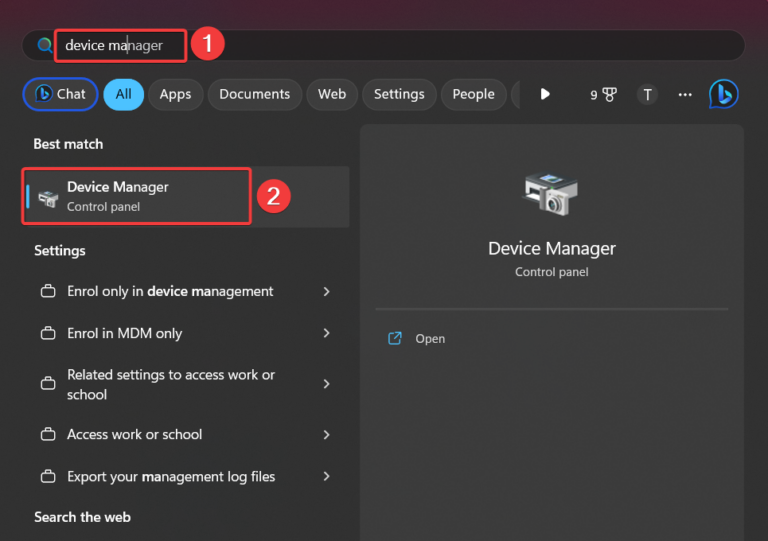
Task: Select the All filter tab
Action: pos(123,94)
